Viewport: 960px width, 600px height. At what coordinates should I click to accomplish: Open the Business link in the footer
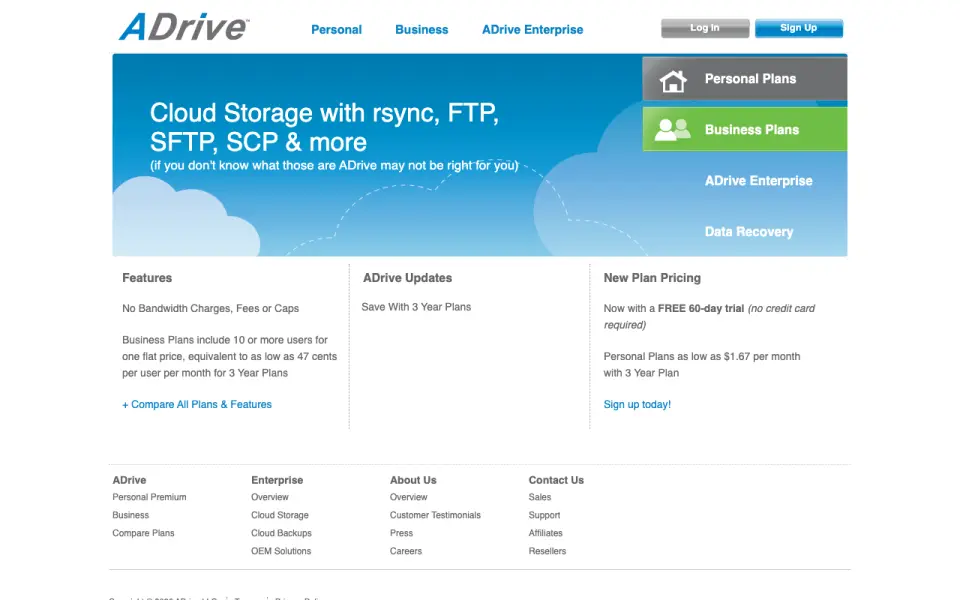(x=130, y=515)
